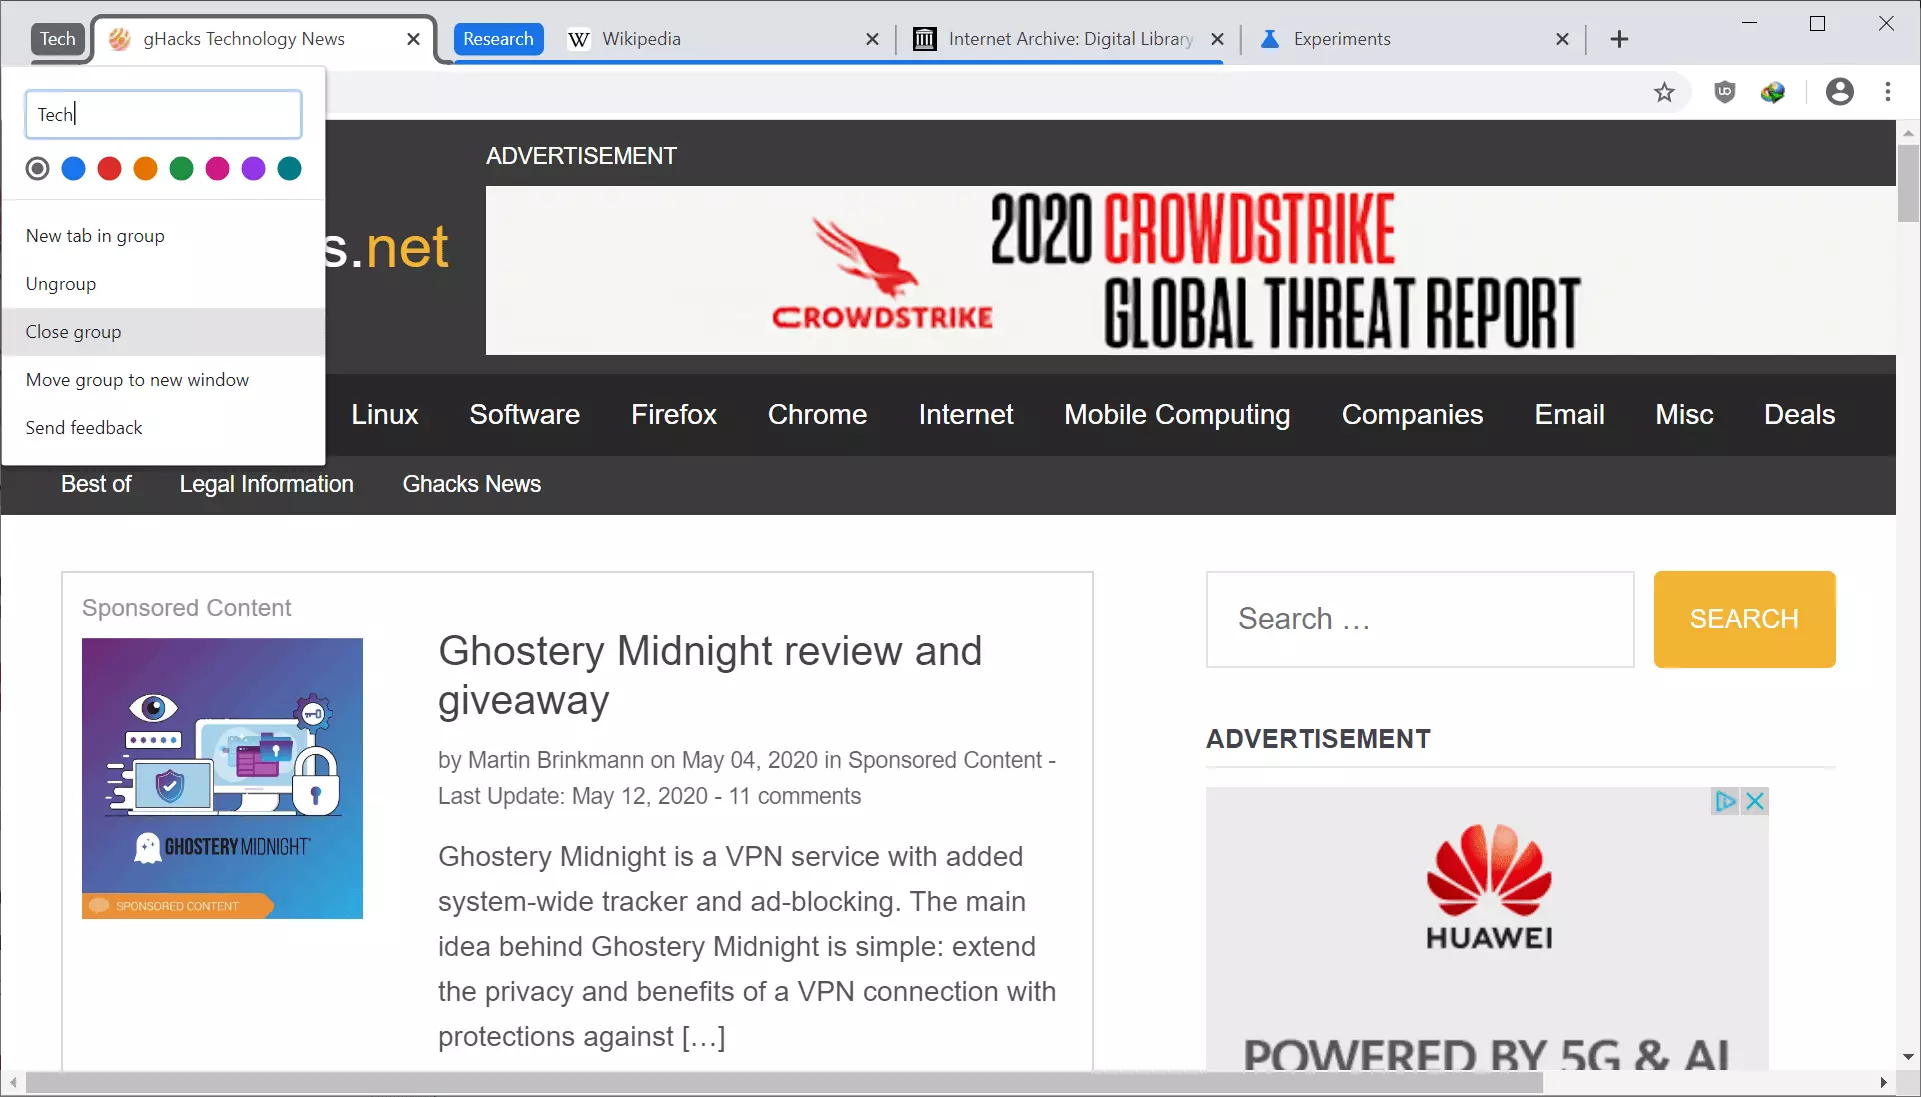The height and width of the screenshot is (1097, 1921).
Task: Select the orange color dot option
Action: tap(144, 168)
